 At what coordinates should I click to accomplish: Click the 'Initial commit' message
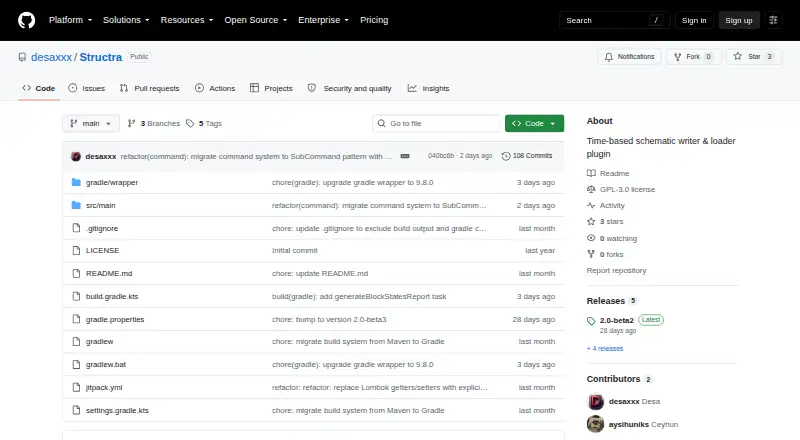point(295,251)
